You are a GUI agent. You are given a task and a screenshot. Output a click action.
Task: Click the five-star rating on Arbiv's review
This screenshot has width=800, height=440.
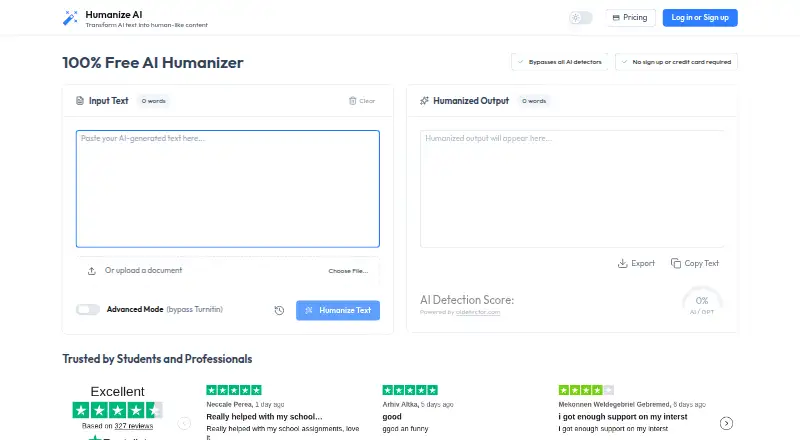point(410,390)
